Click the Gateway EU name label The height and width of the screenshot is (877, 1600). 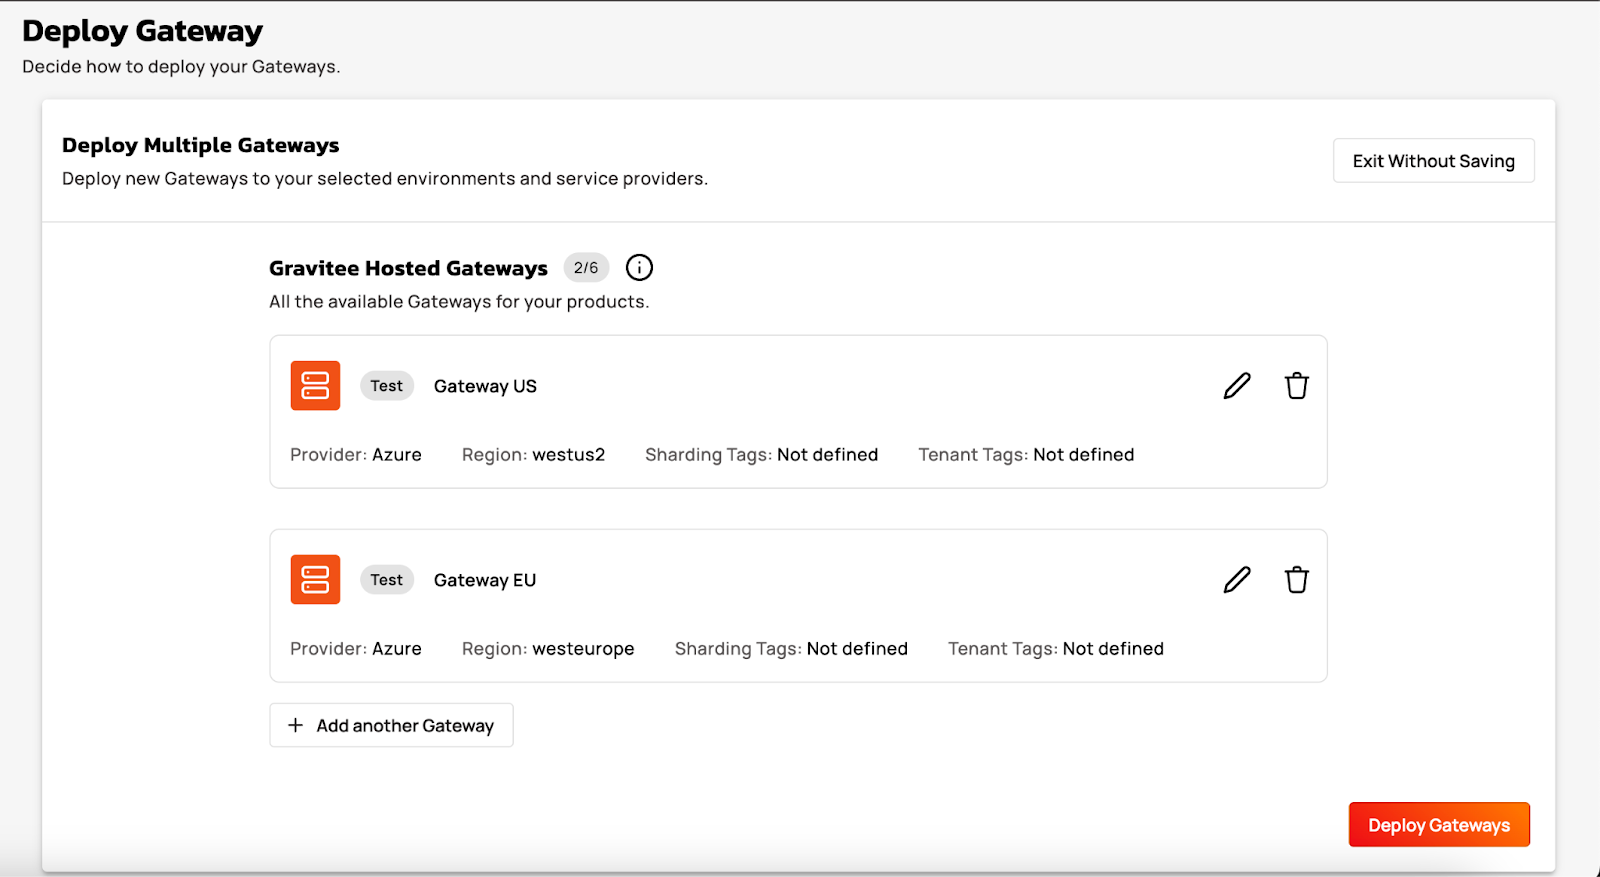[485, 580]
